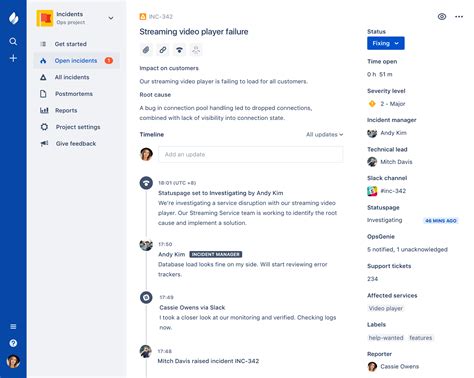The height and width of the screenshot is (378, 474).
Task: Click the features label
Action: [x=421, y=338]
